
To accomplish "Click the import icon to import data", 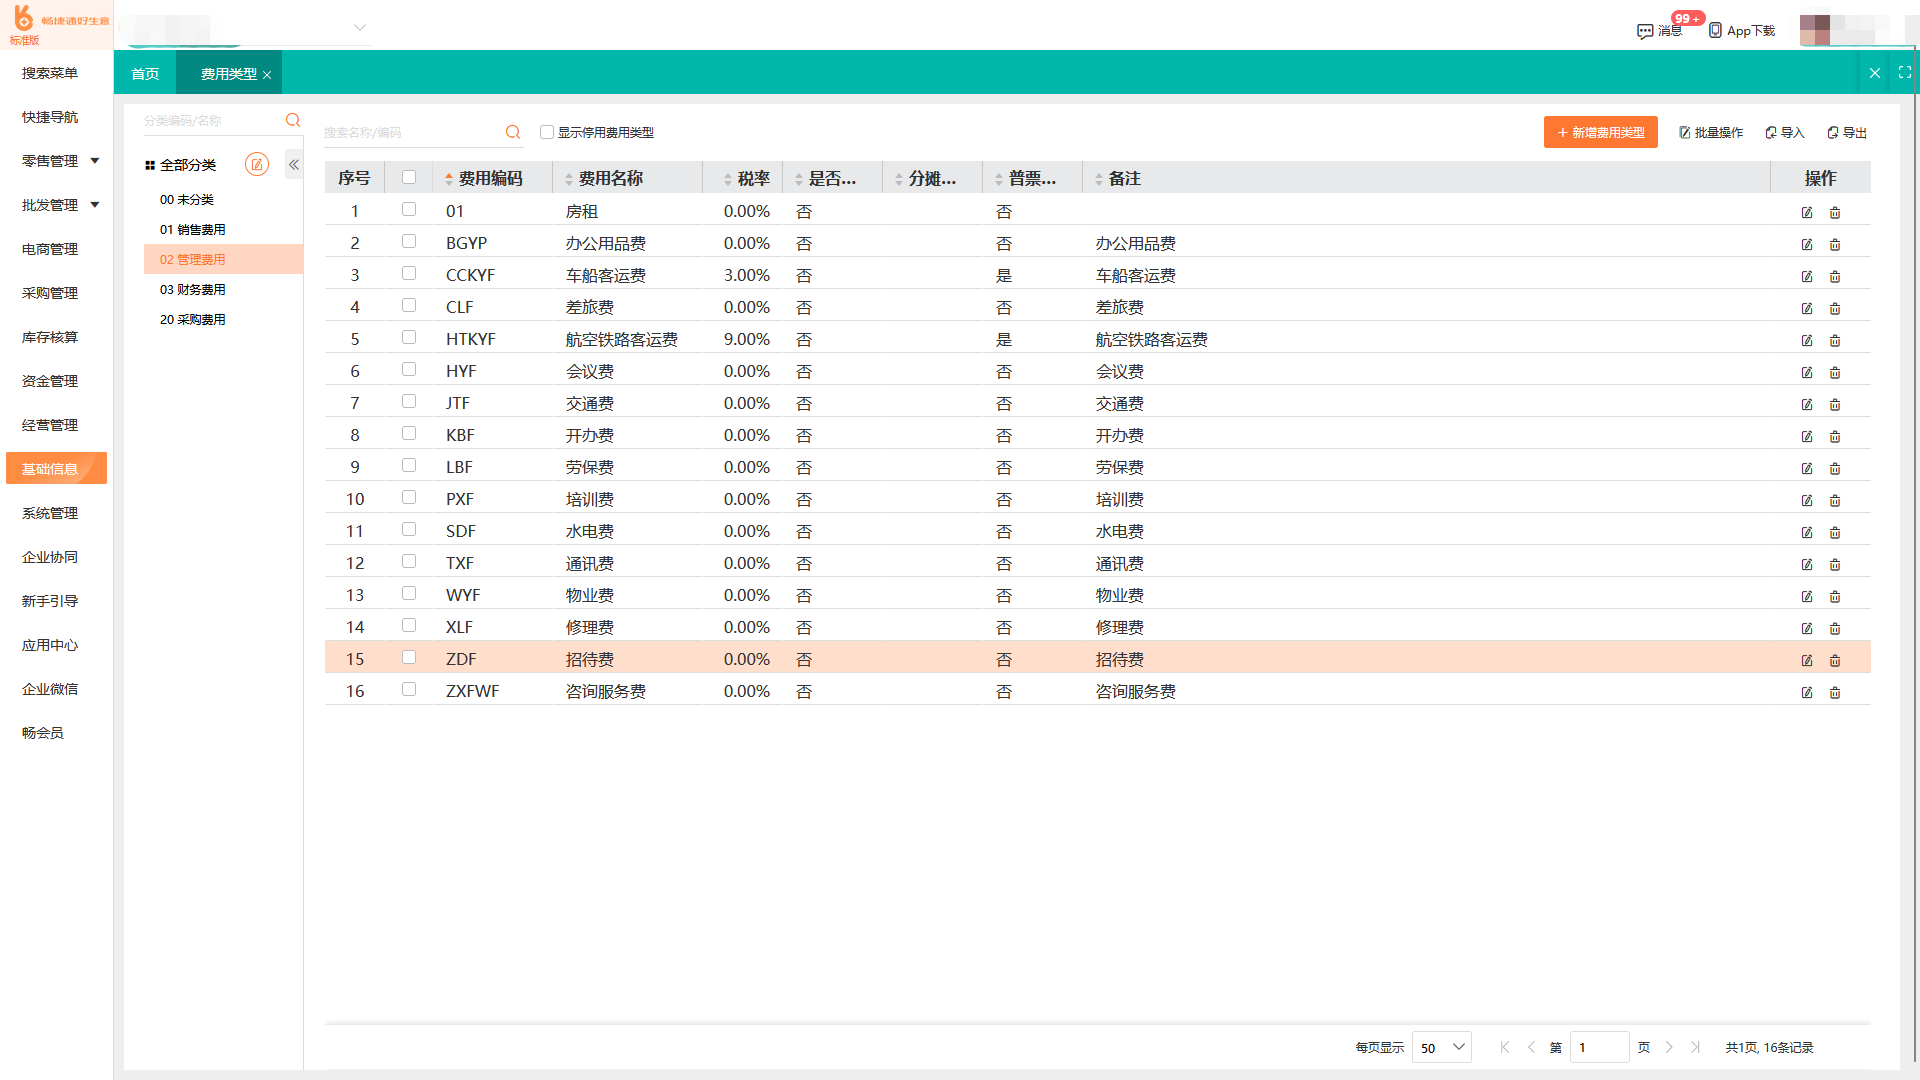I will coord(1787,131).
